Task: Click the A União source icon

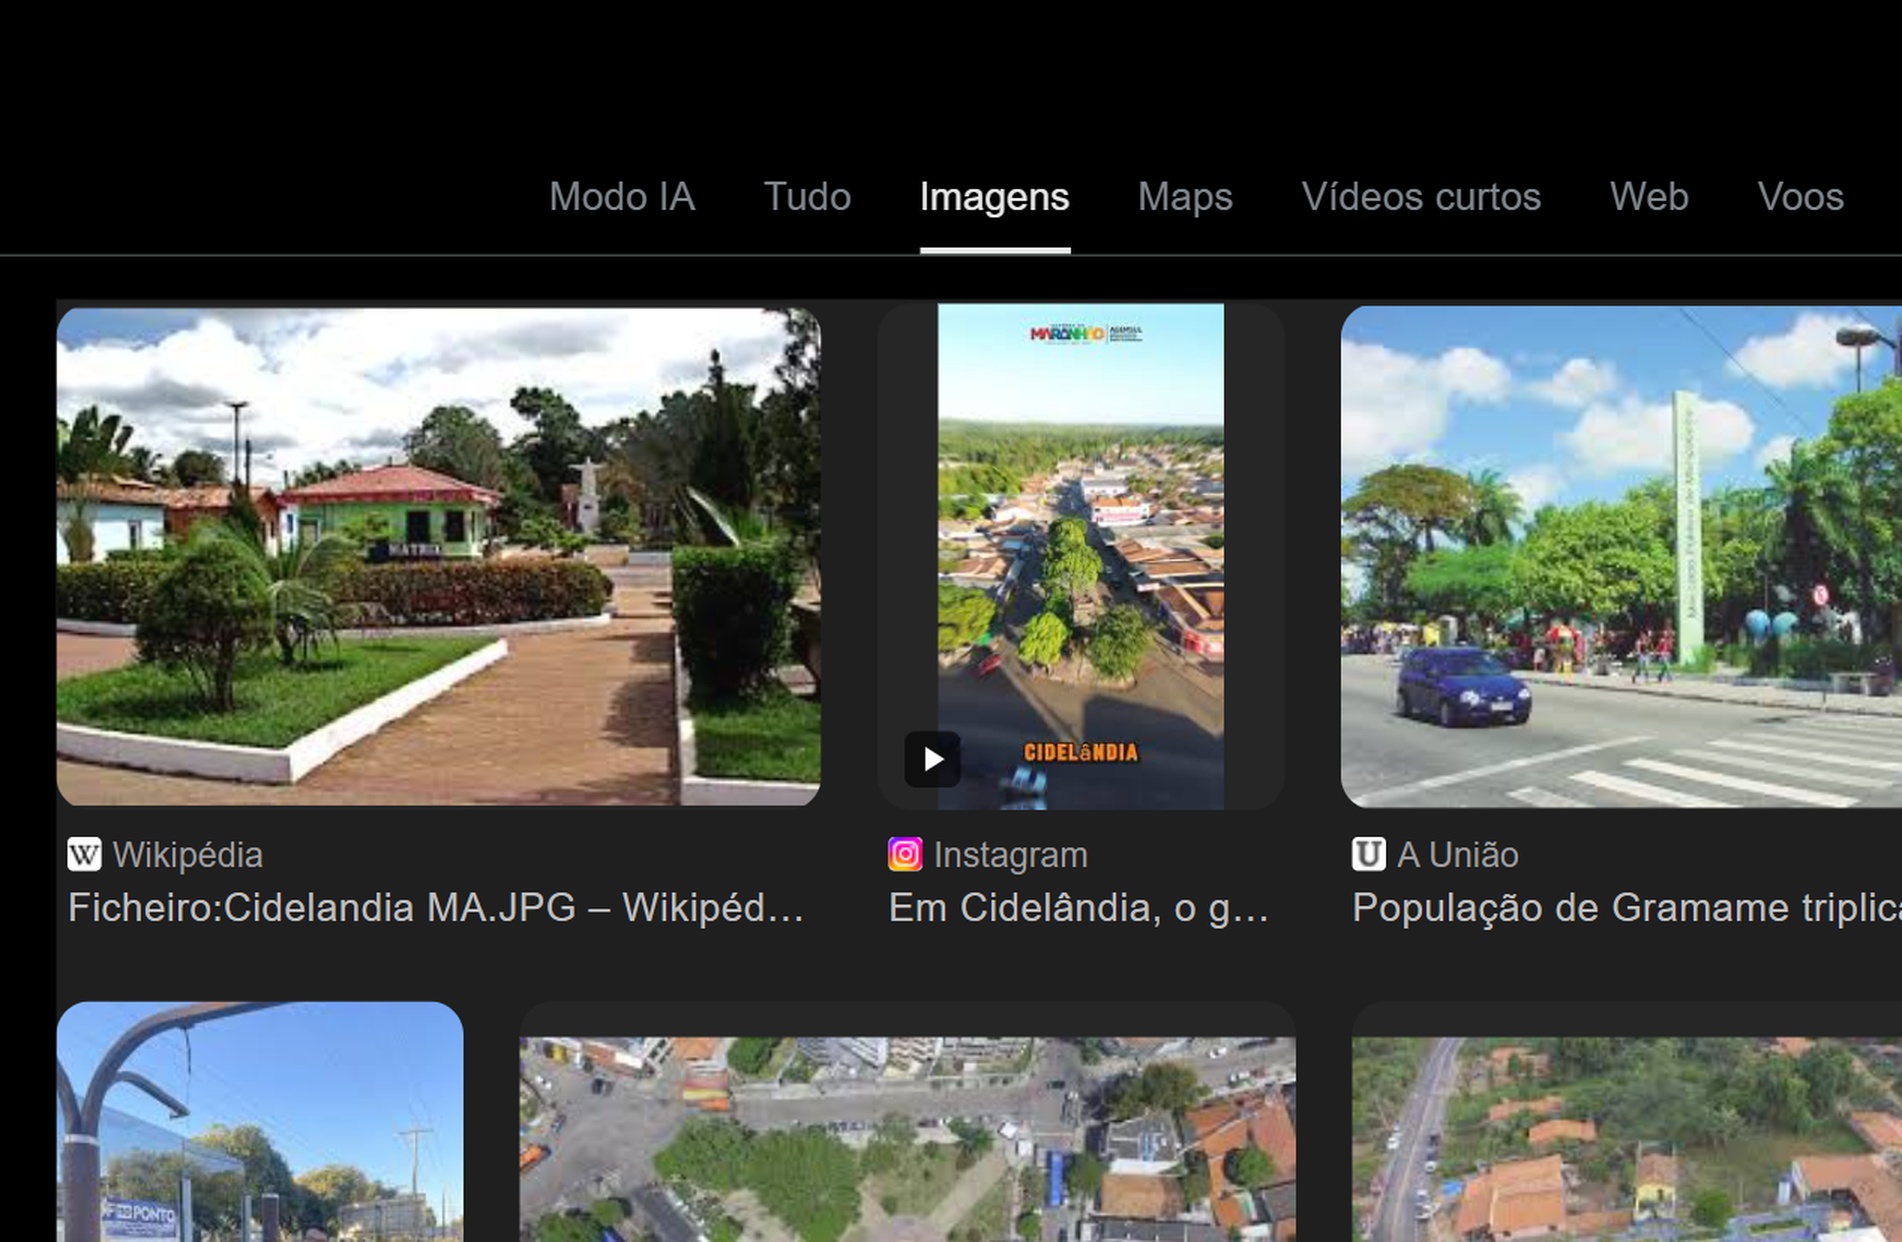Action: pos(1368,855)
